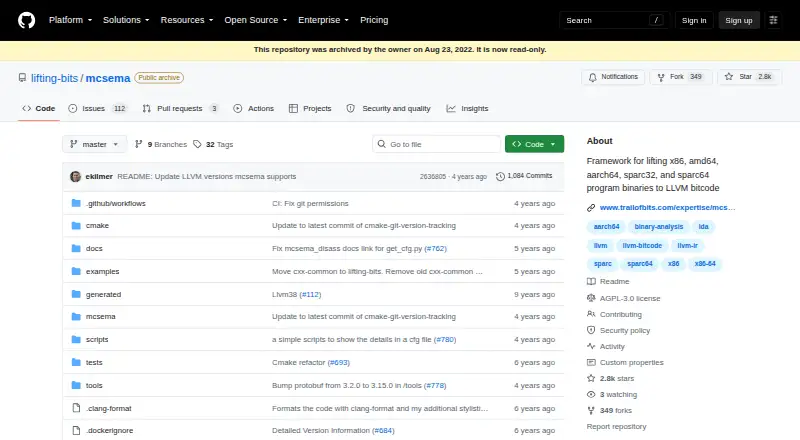The height and width of the screenshot is (440, 800).
Task: Click the Star icon for this repository
Action: pos(729,77)
